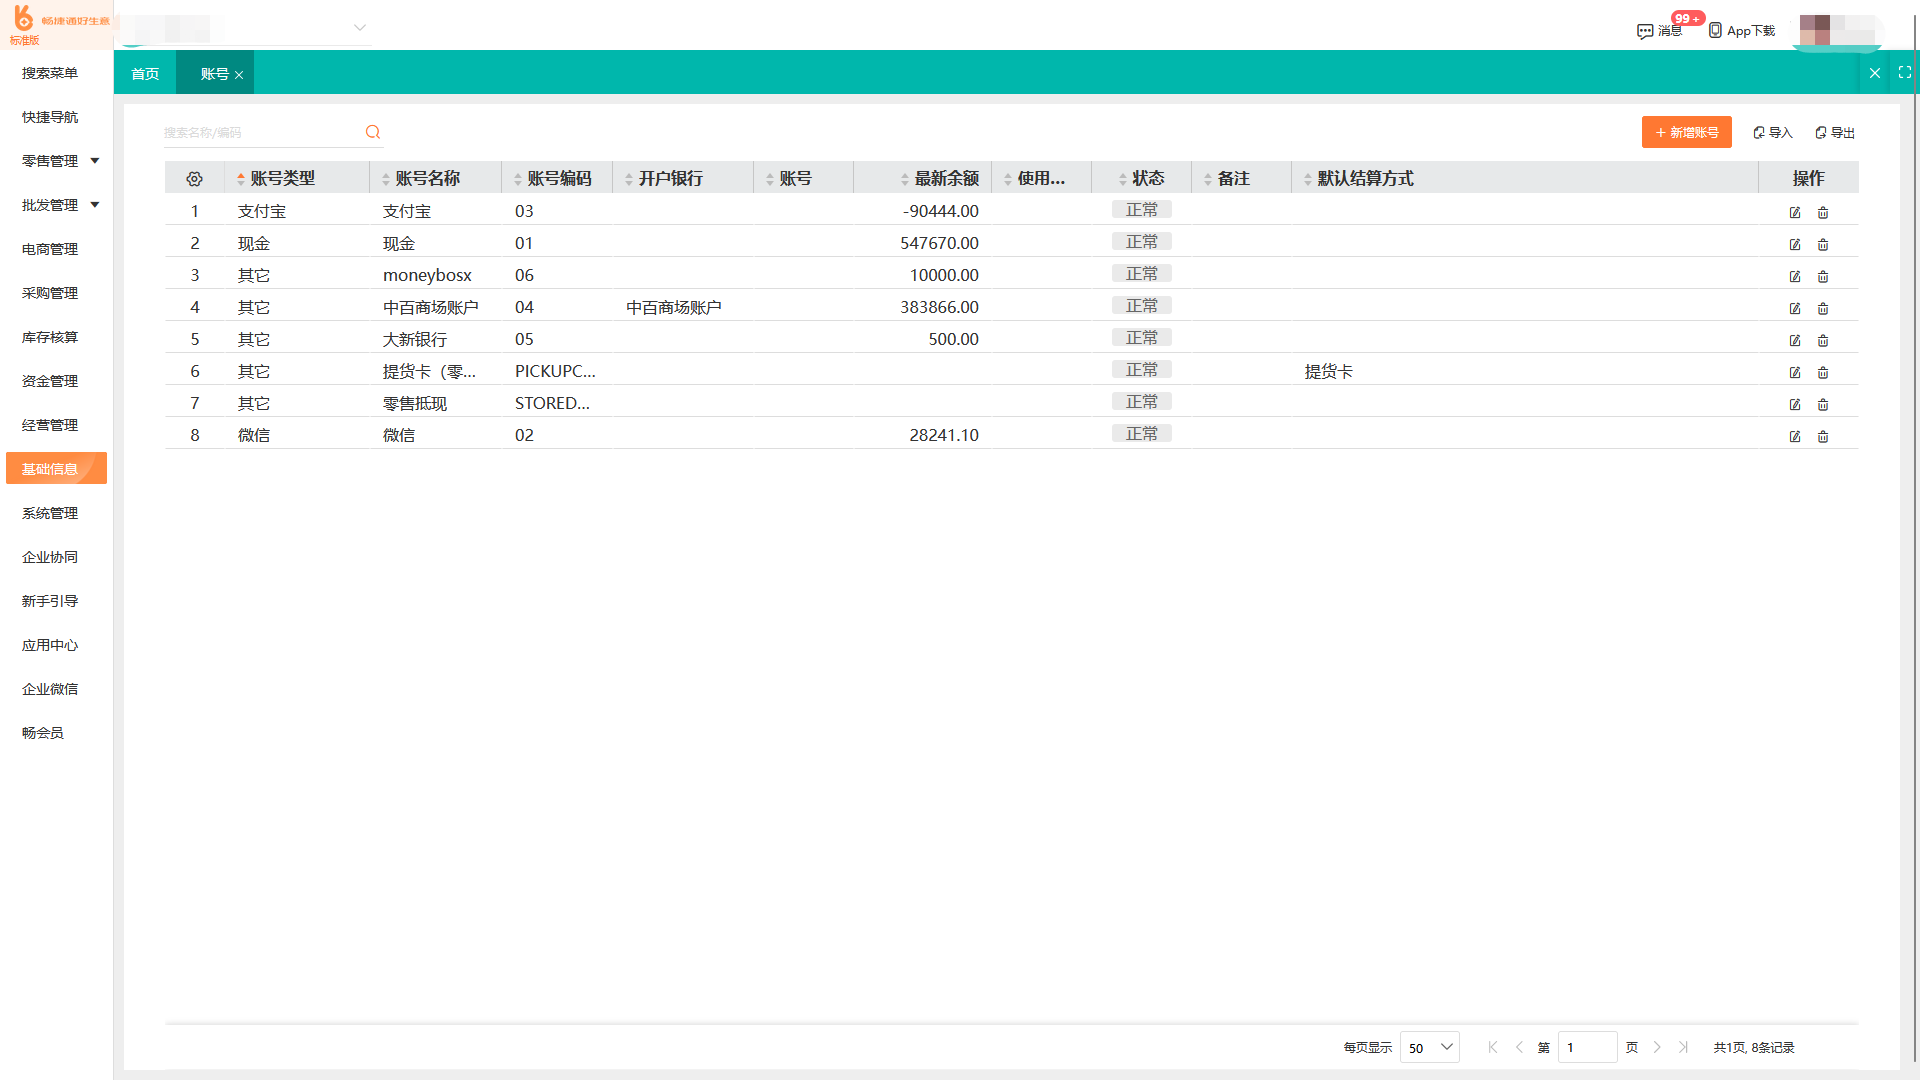Click the next page navigation arrow
The image size is (1920, 1080).
(1658, 1046)
